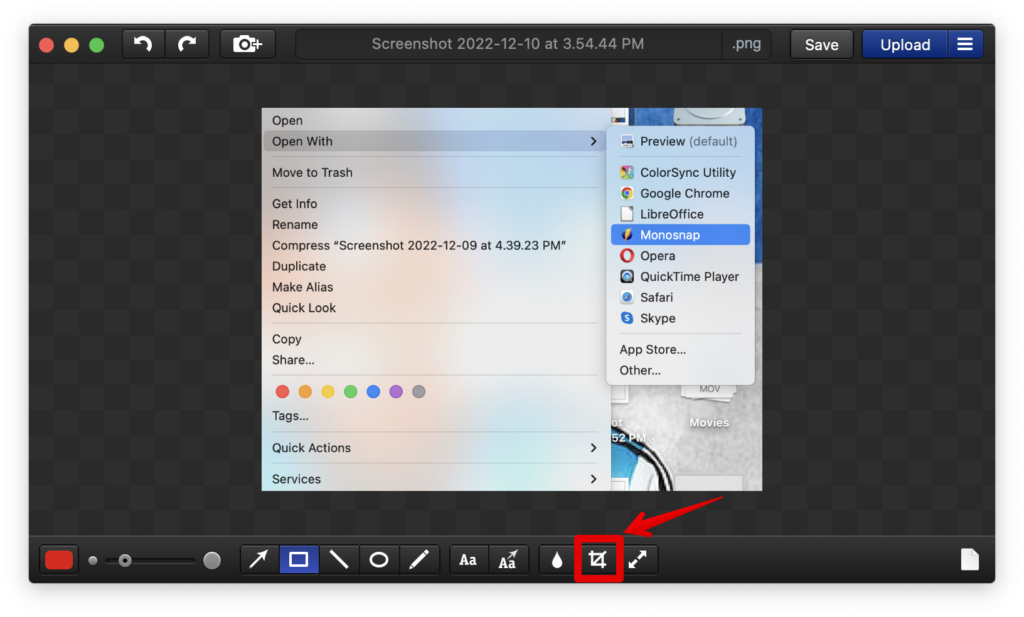Click the small dot at the thickness slider start
Screen dimensions: 1024x617
click(x=93, y=560)
